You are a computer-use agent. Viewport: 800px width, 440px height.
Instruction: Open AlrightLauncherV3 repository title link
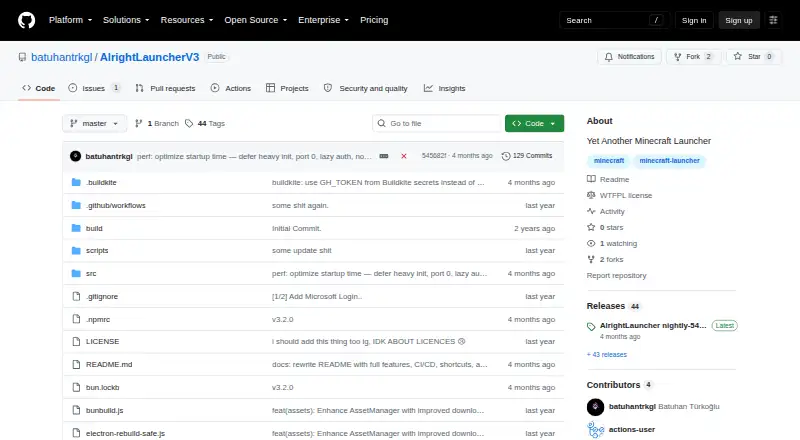pos(149,57)
